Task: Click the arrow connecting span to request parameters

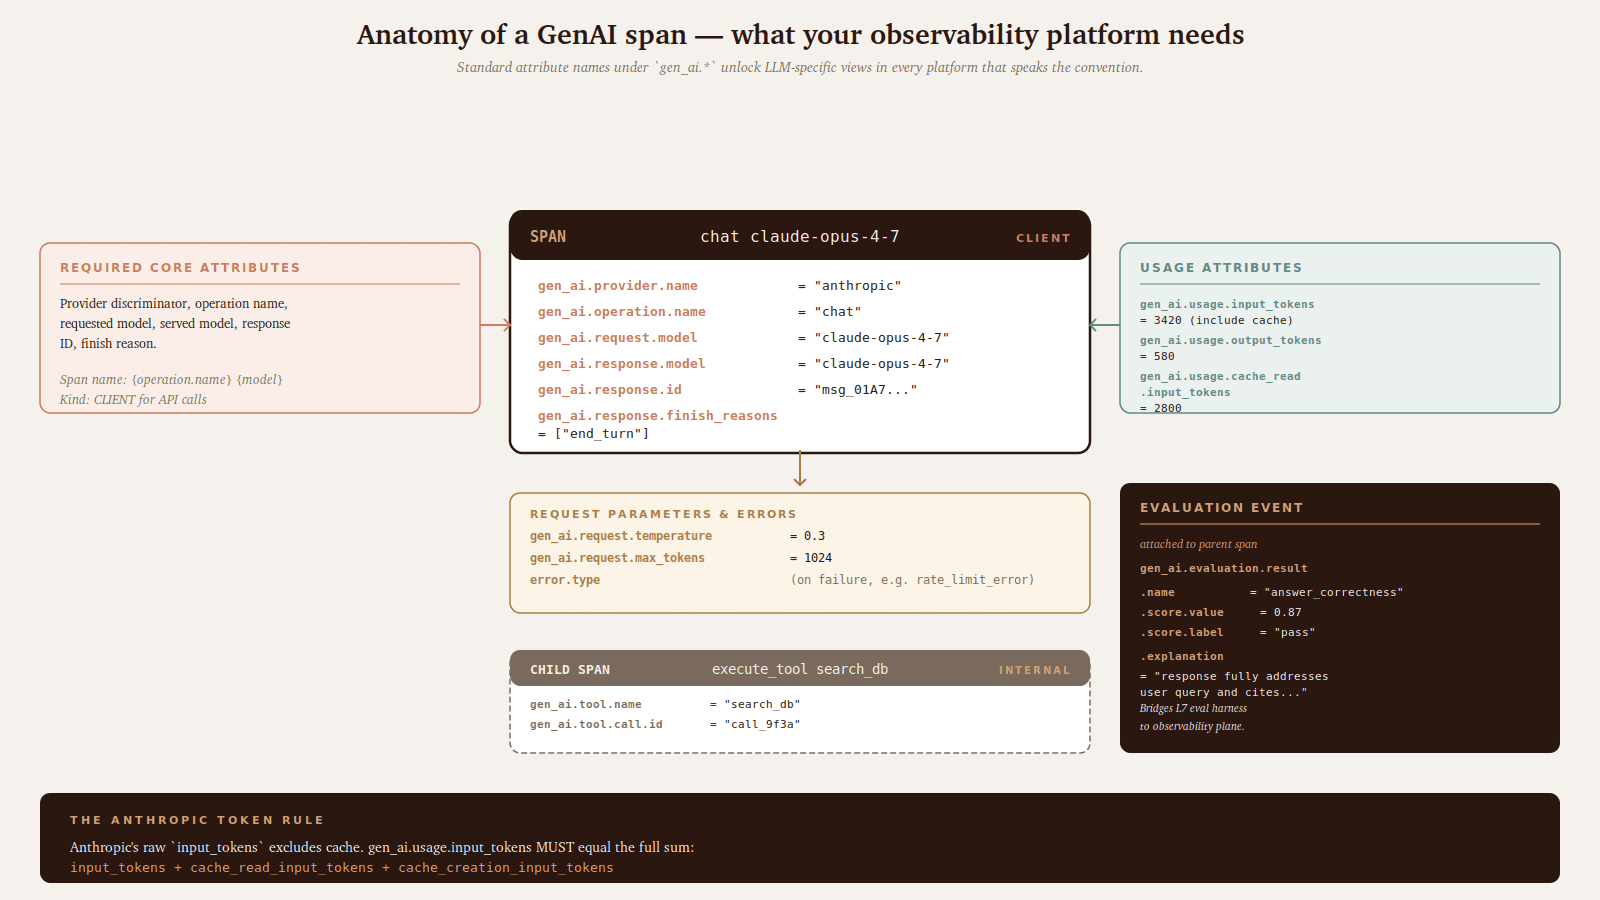Action: [x=800, y=470]
